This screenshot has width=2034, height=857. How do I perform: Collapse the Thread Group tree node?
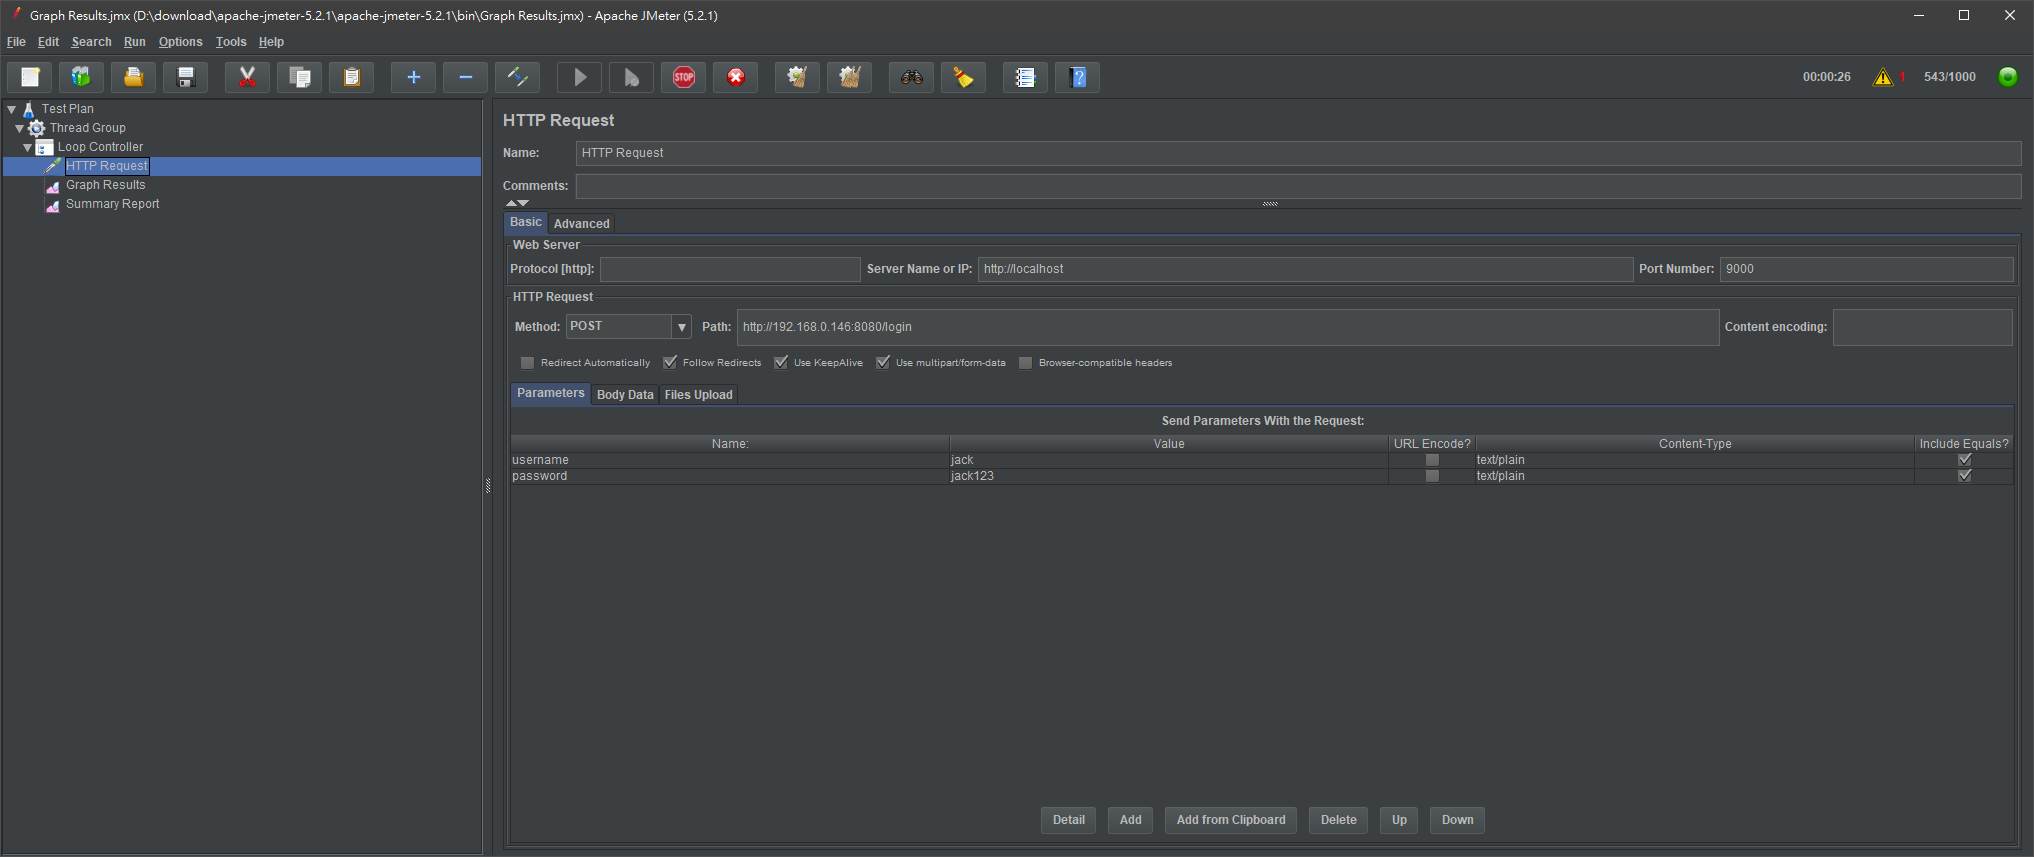[x=19, y=128]
